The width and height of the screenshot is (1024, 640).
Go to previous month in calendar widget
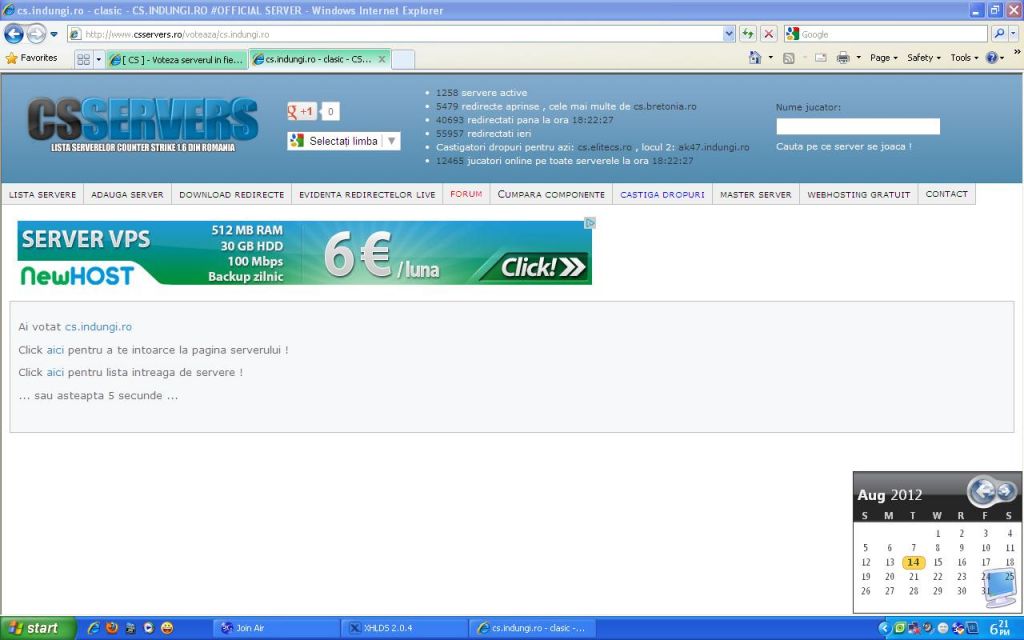tap(982, 490)
